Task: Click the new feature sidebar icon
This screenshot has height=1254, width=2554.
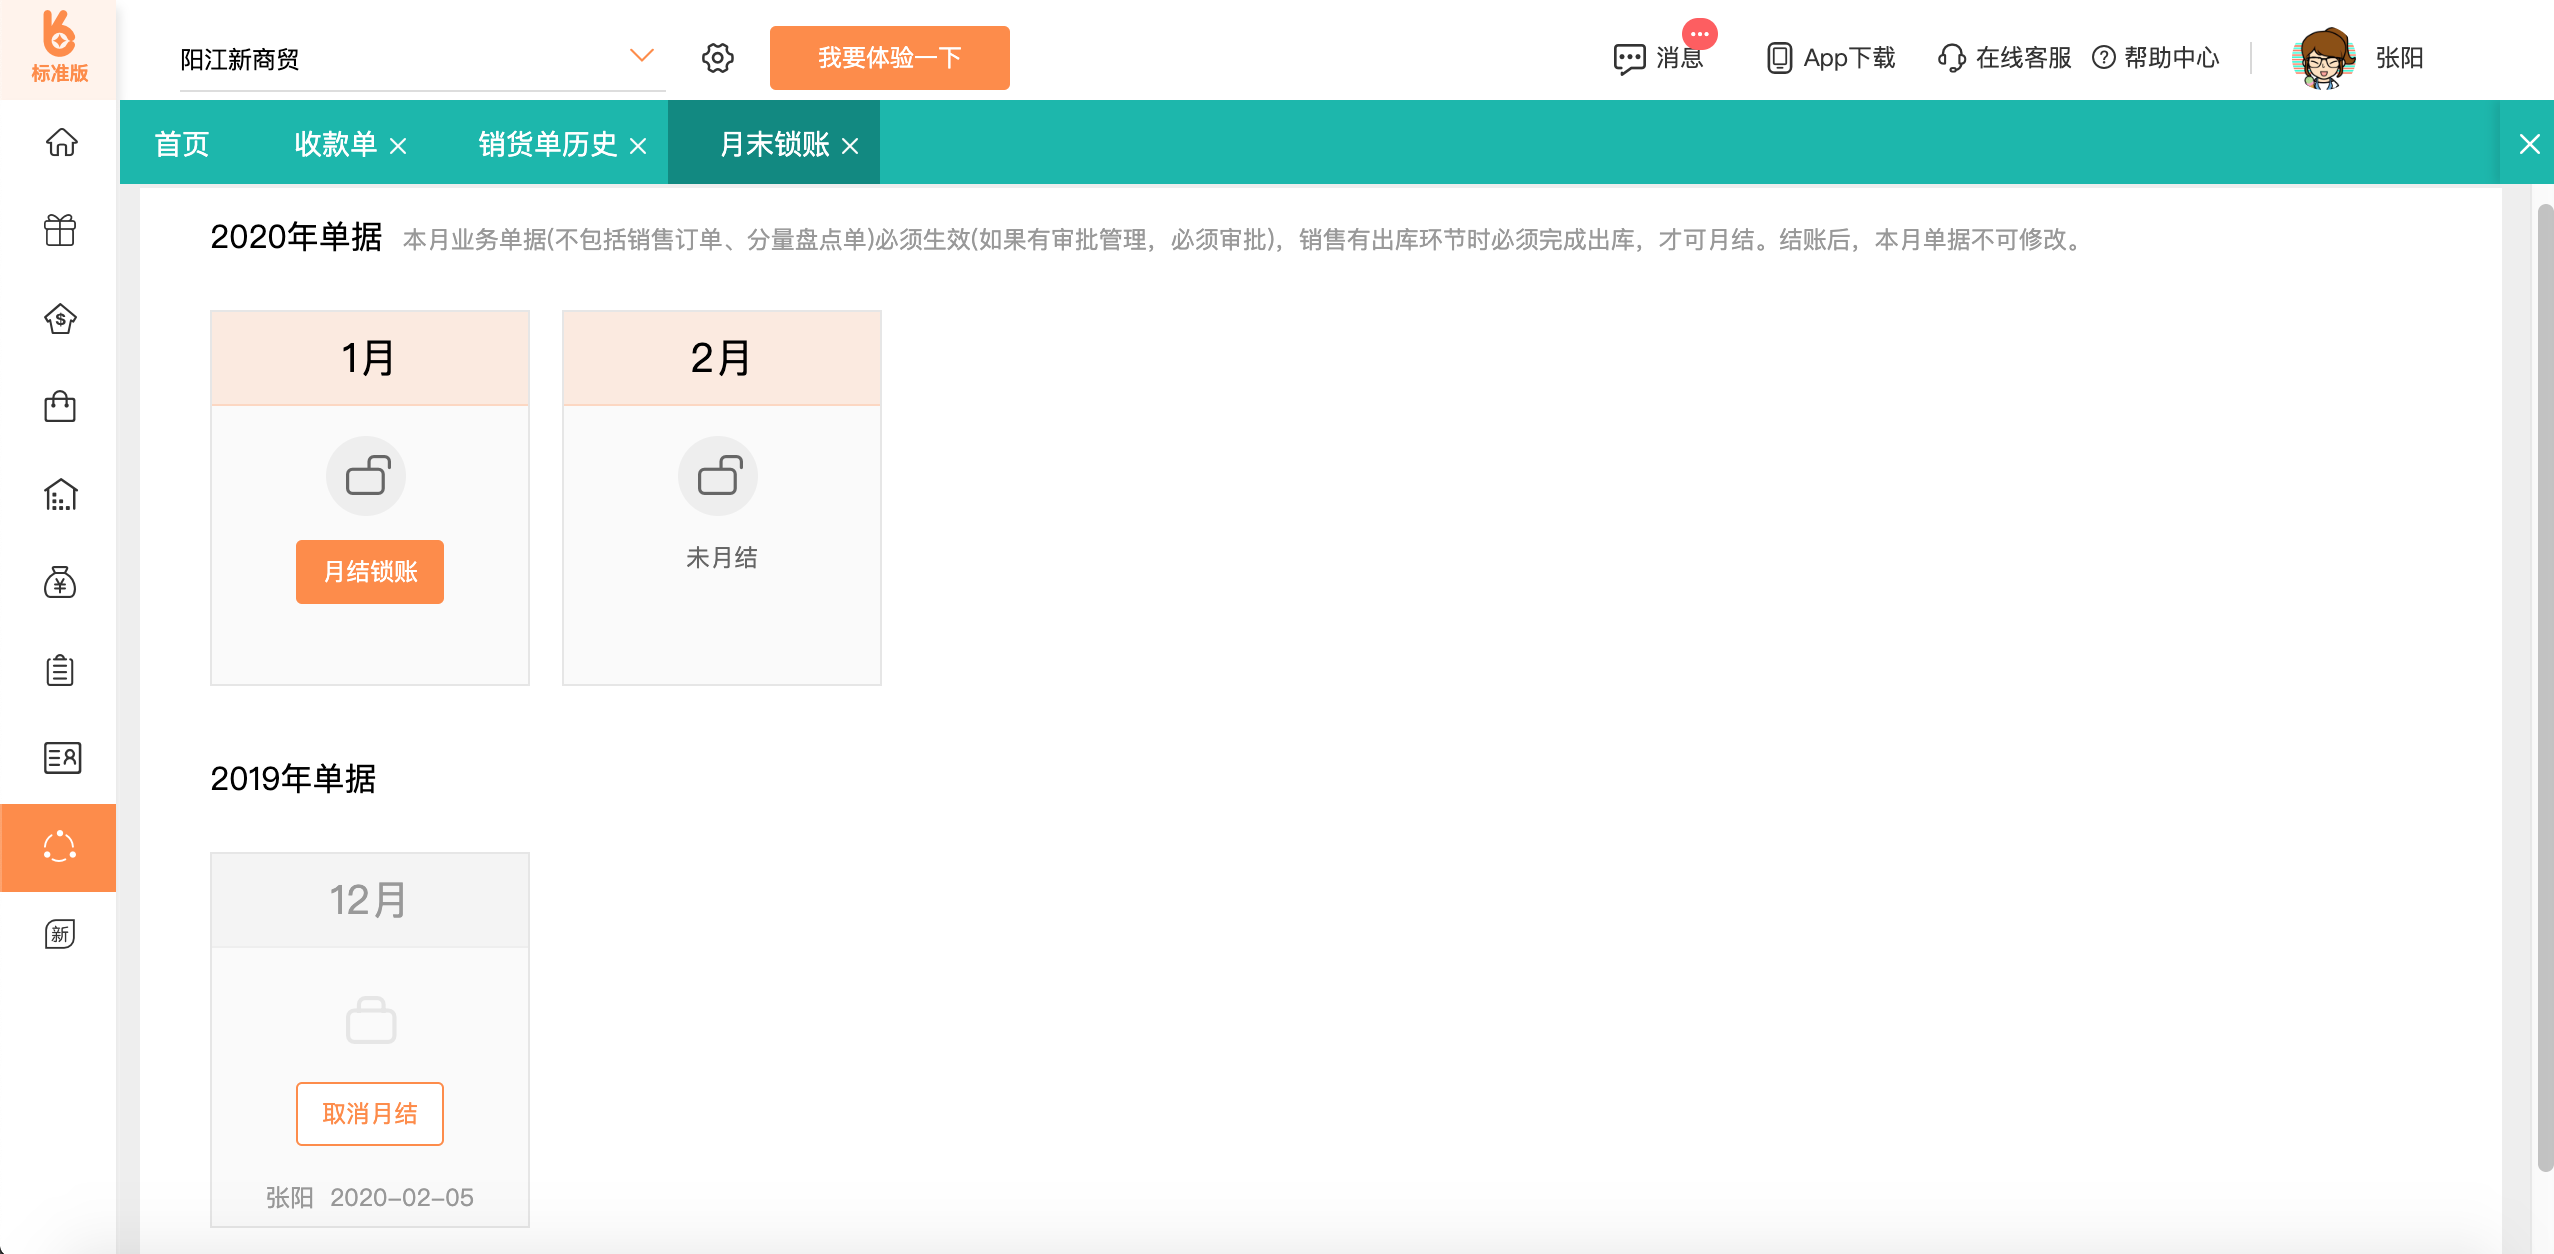Action: coord(60,935)
